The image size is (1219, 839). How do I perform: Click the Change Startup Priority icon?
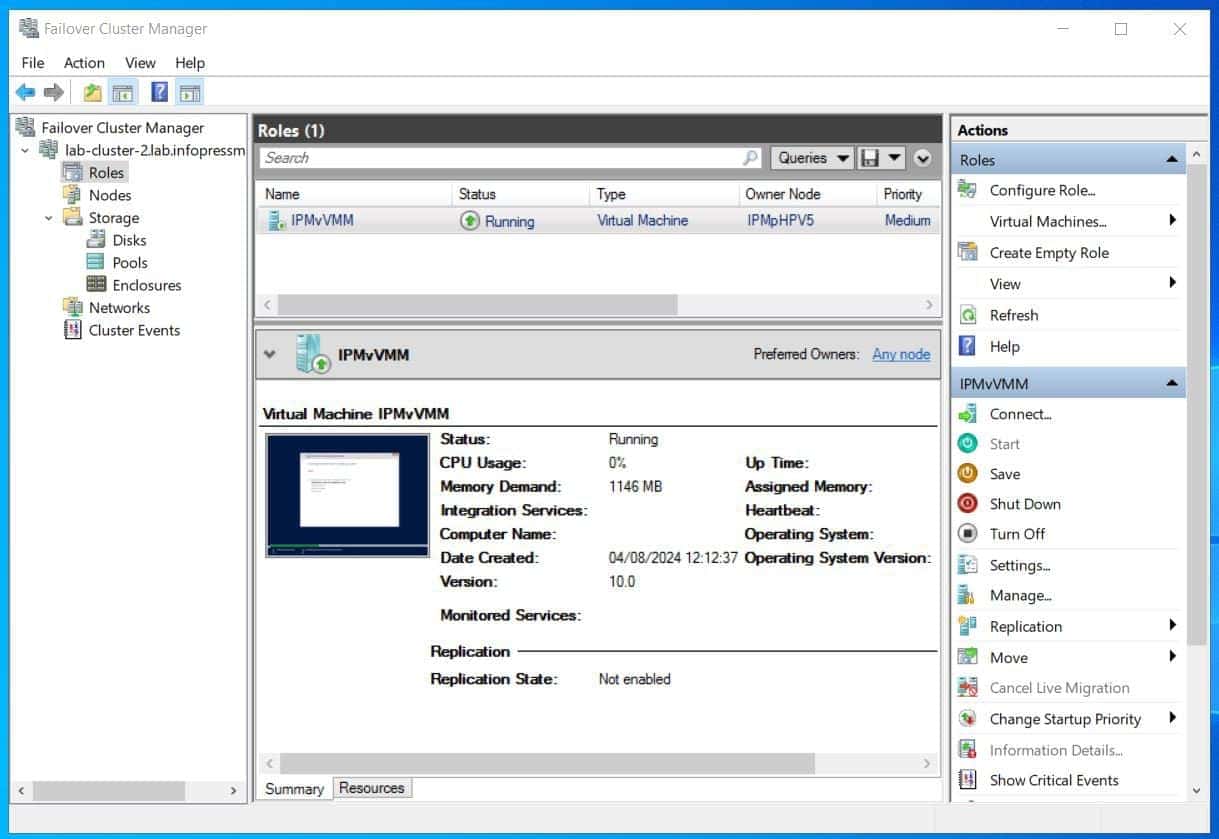coord(967,718)
